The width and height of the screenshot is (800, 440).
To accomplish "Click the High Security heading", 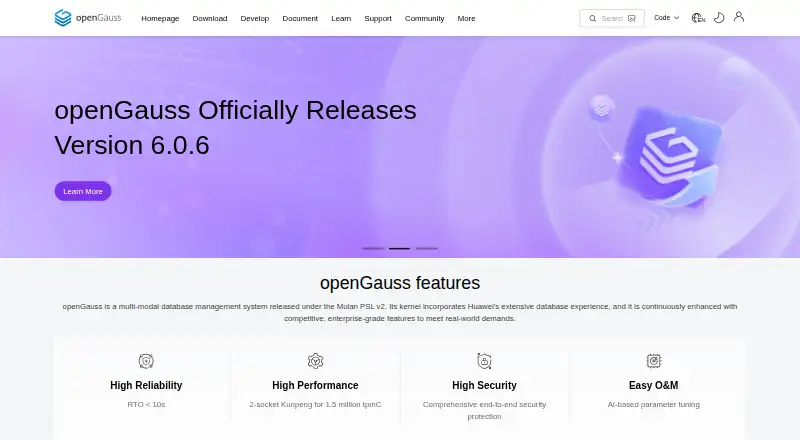I will [484, 385].
